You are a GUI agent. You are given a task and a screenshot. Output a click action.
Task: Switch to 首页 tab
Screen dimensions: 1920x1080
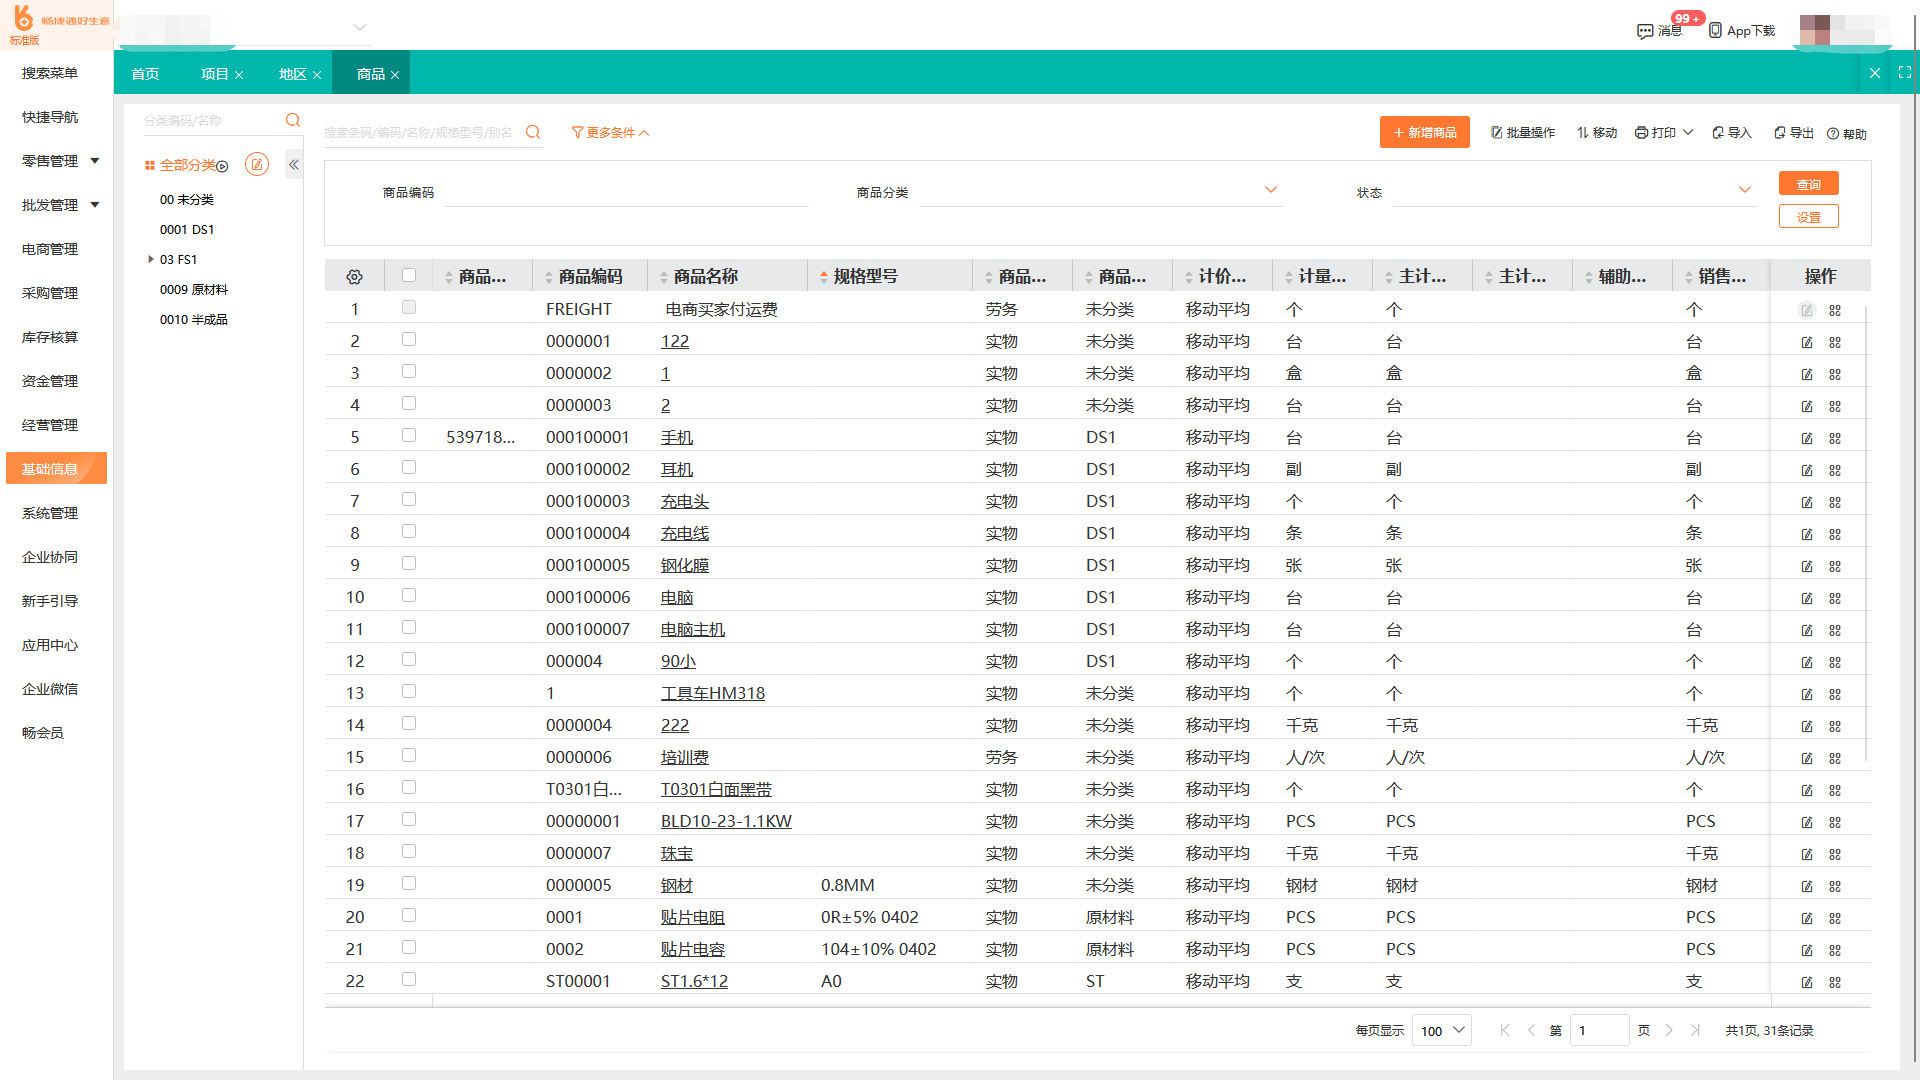[145, 74]
